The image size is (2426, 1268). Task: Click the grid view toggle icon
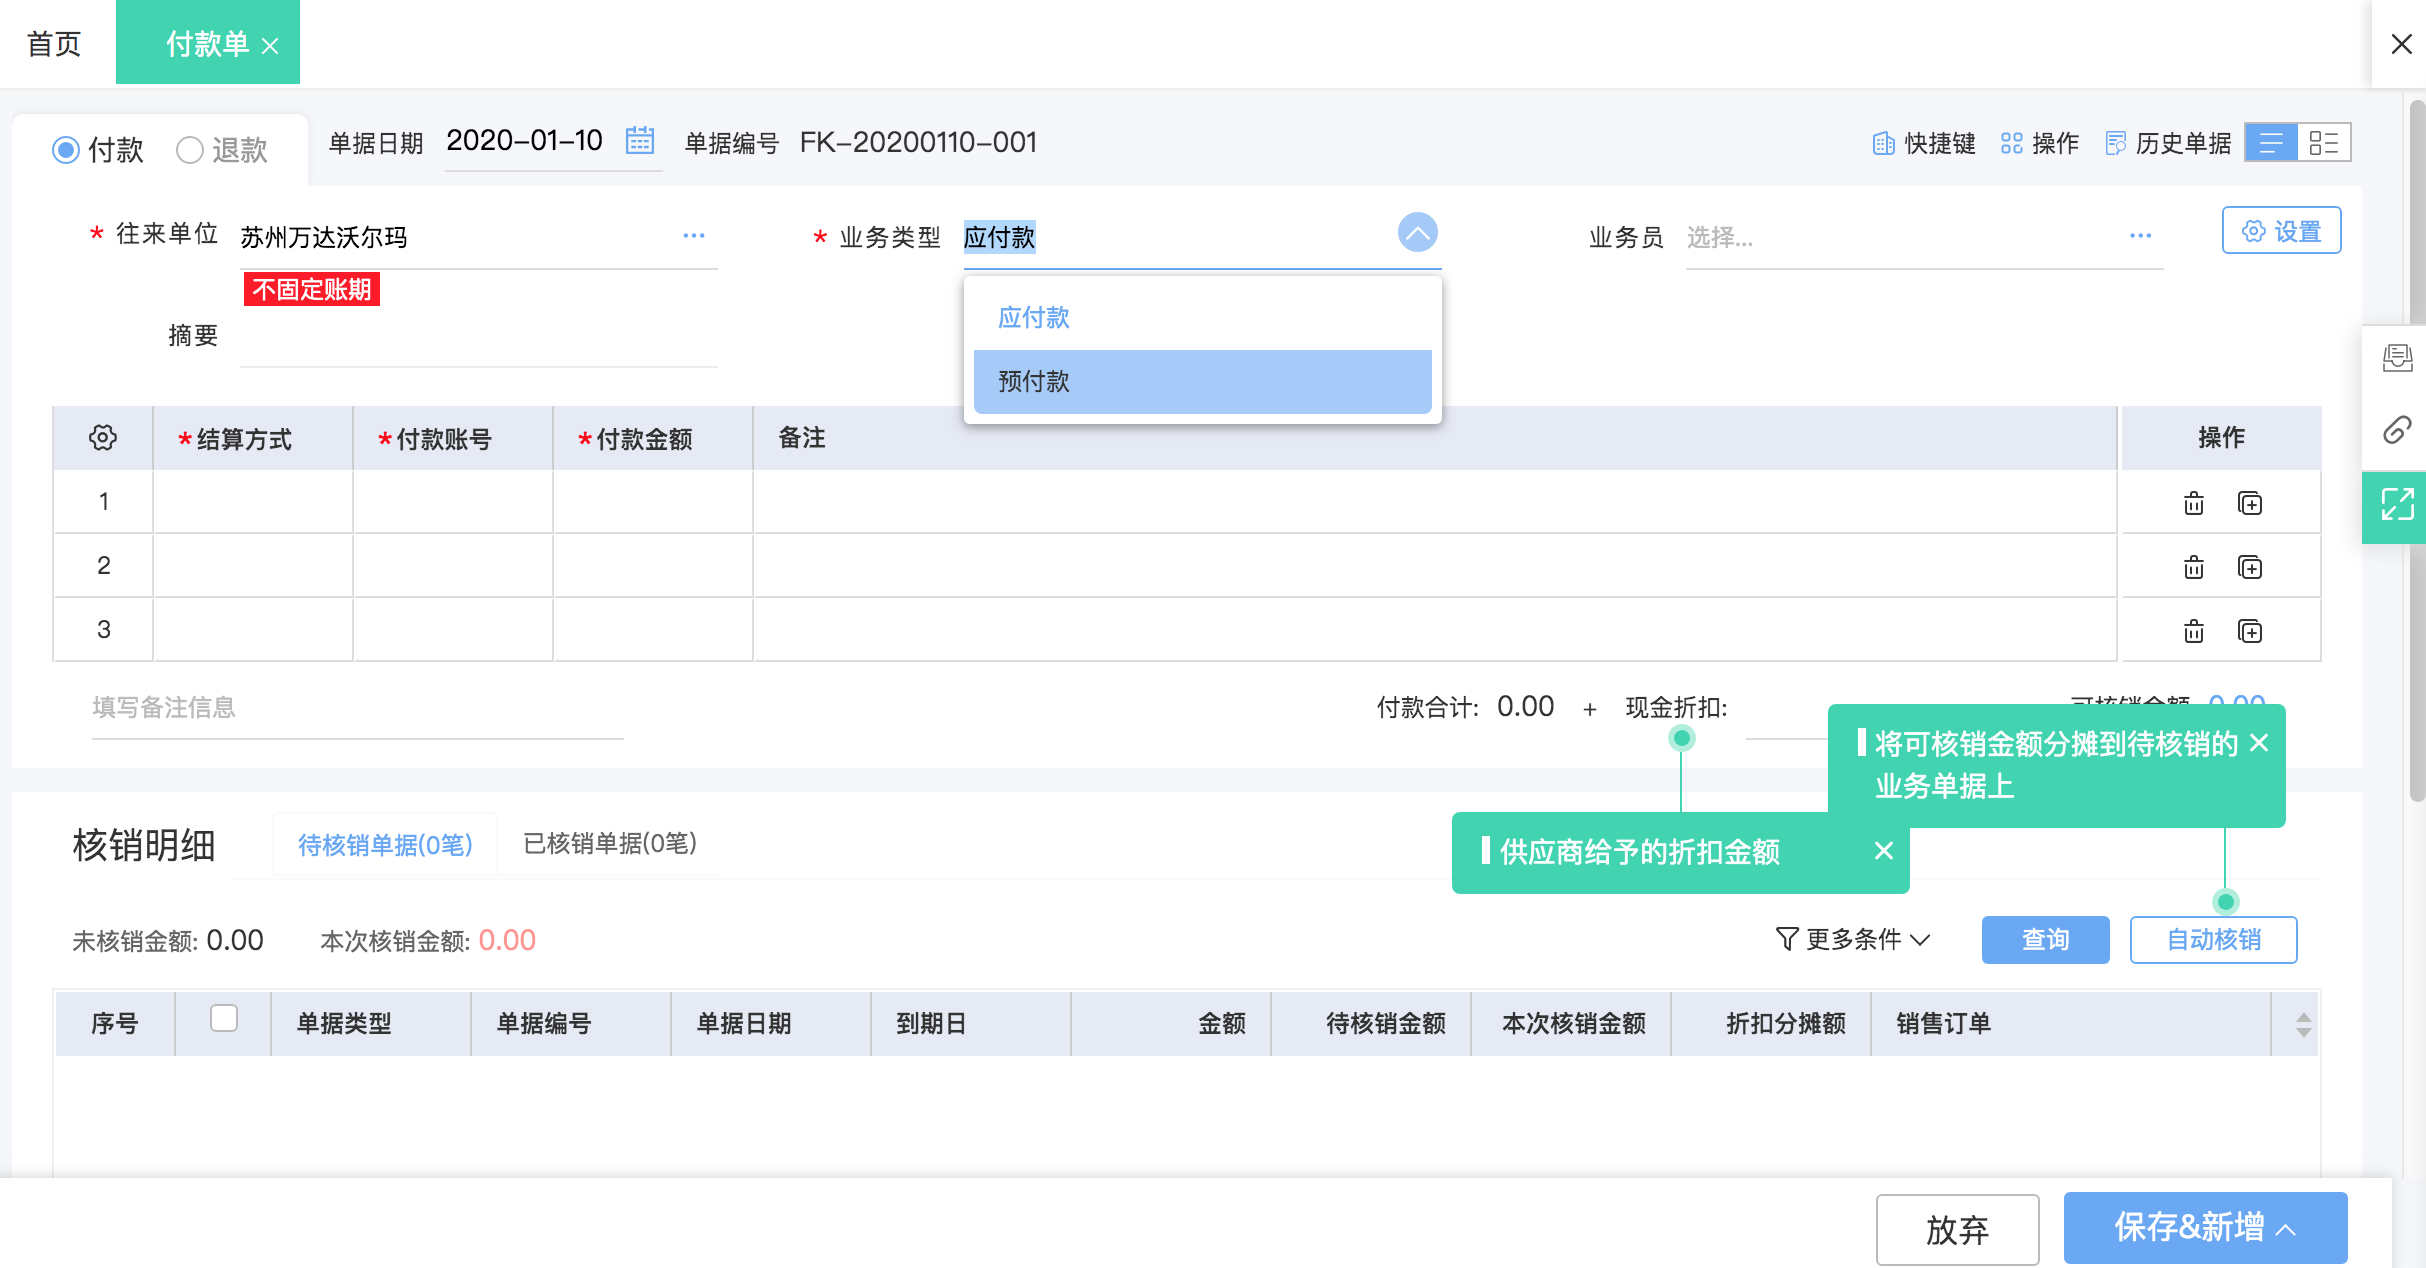2325,141
